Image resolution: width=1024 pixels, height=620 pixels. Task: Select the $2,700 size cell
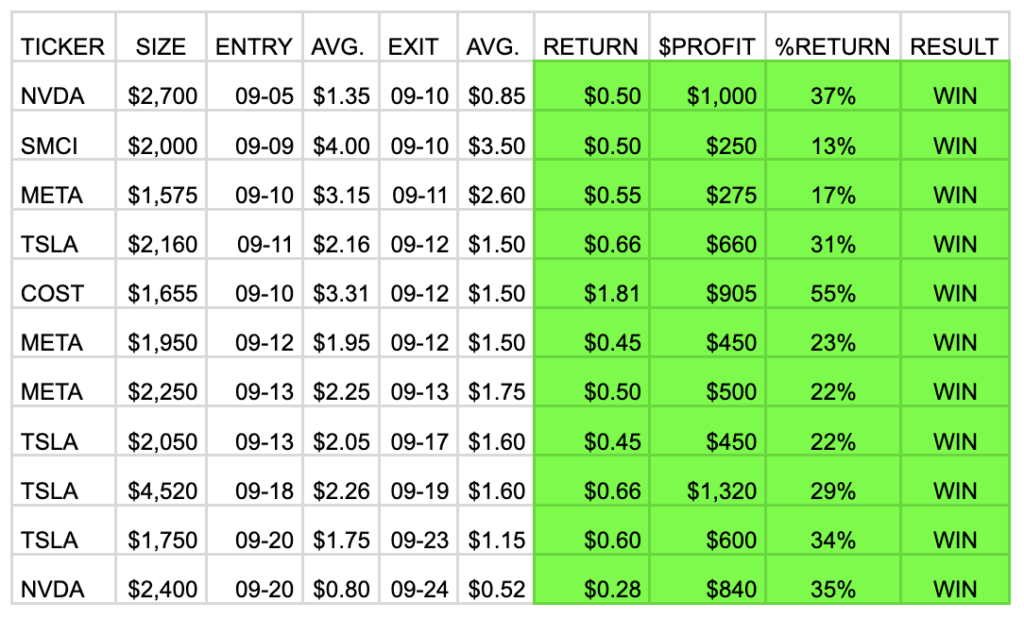coord(162,96)
